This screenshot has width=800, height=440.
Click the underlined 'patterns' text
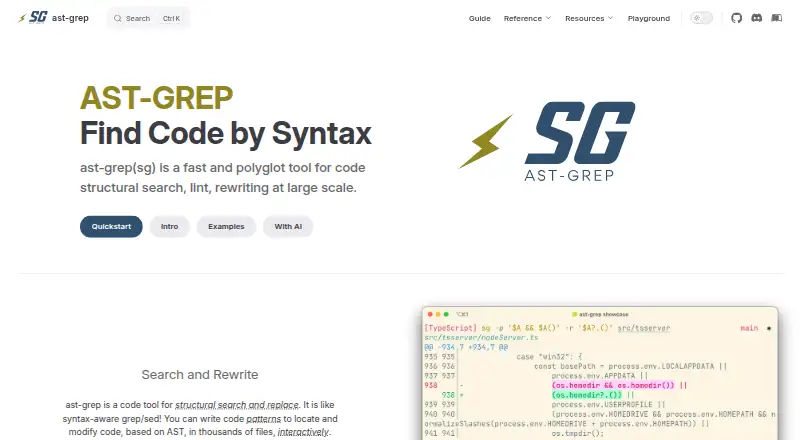click(263, 419)
